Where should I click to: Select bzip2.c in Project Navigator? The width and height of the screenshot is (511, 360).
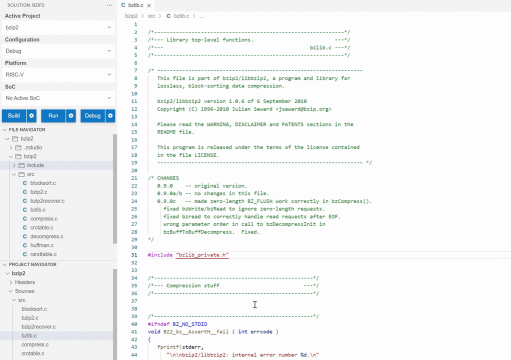click(30, 318)
